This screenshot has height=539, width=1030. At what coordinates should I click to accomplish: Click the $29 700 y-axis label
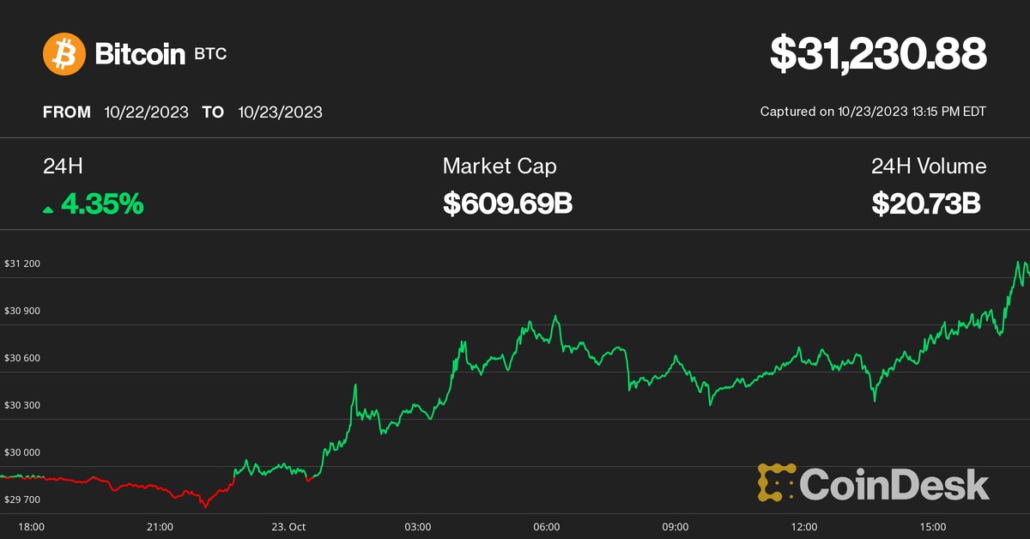coord(22,499)
